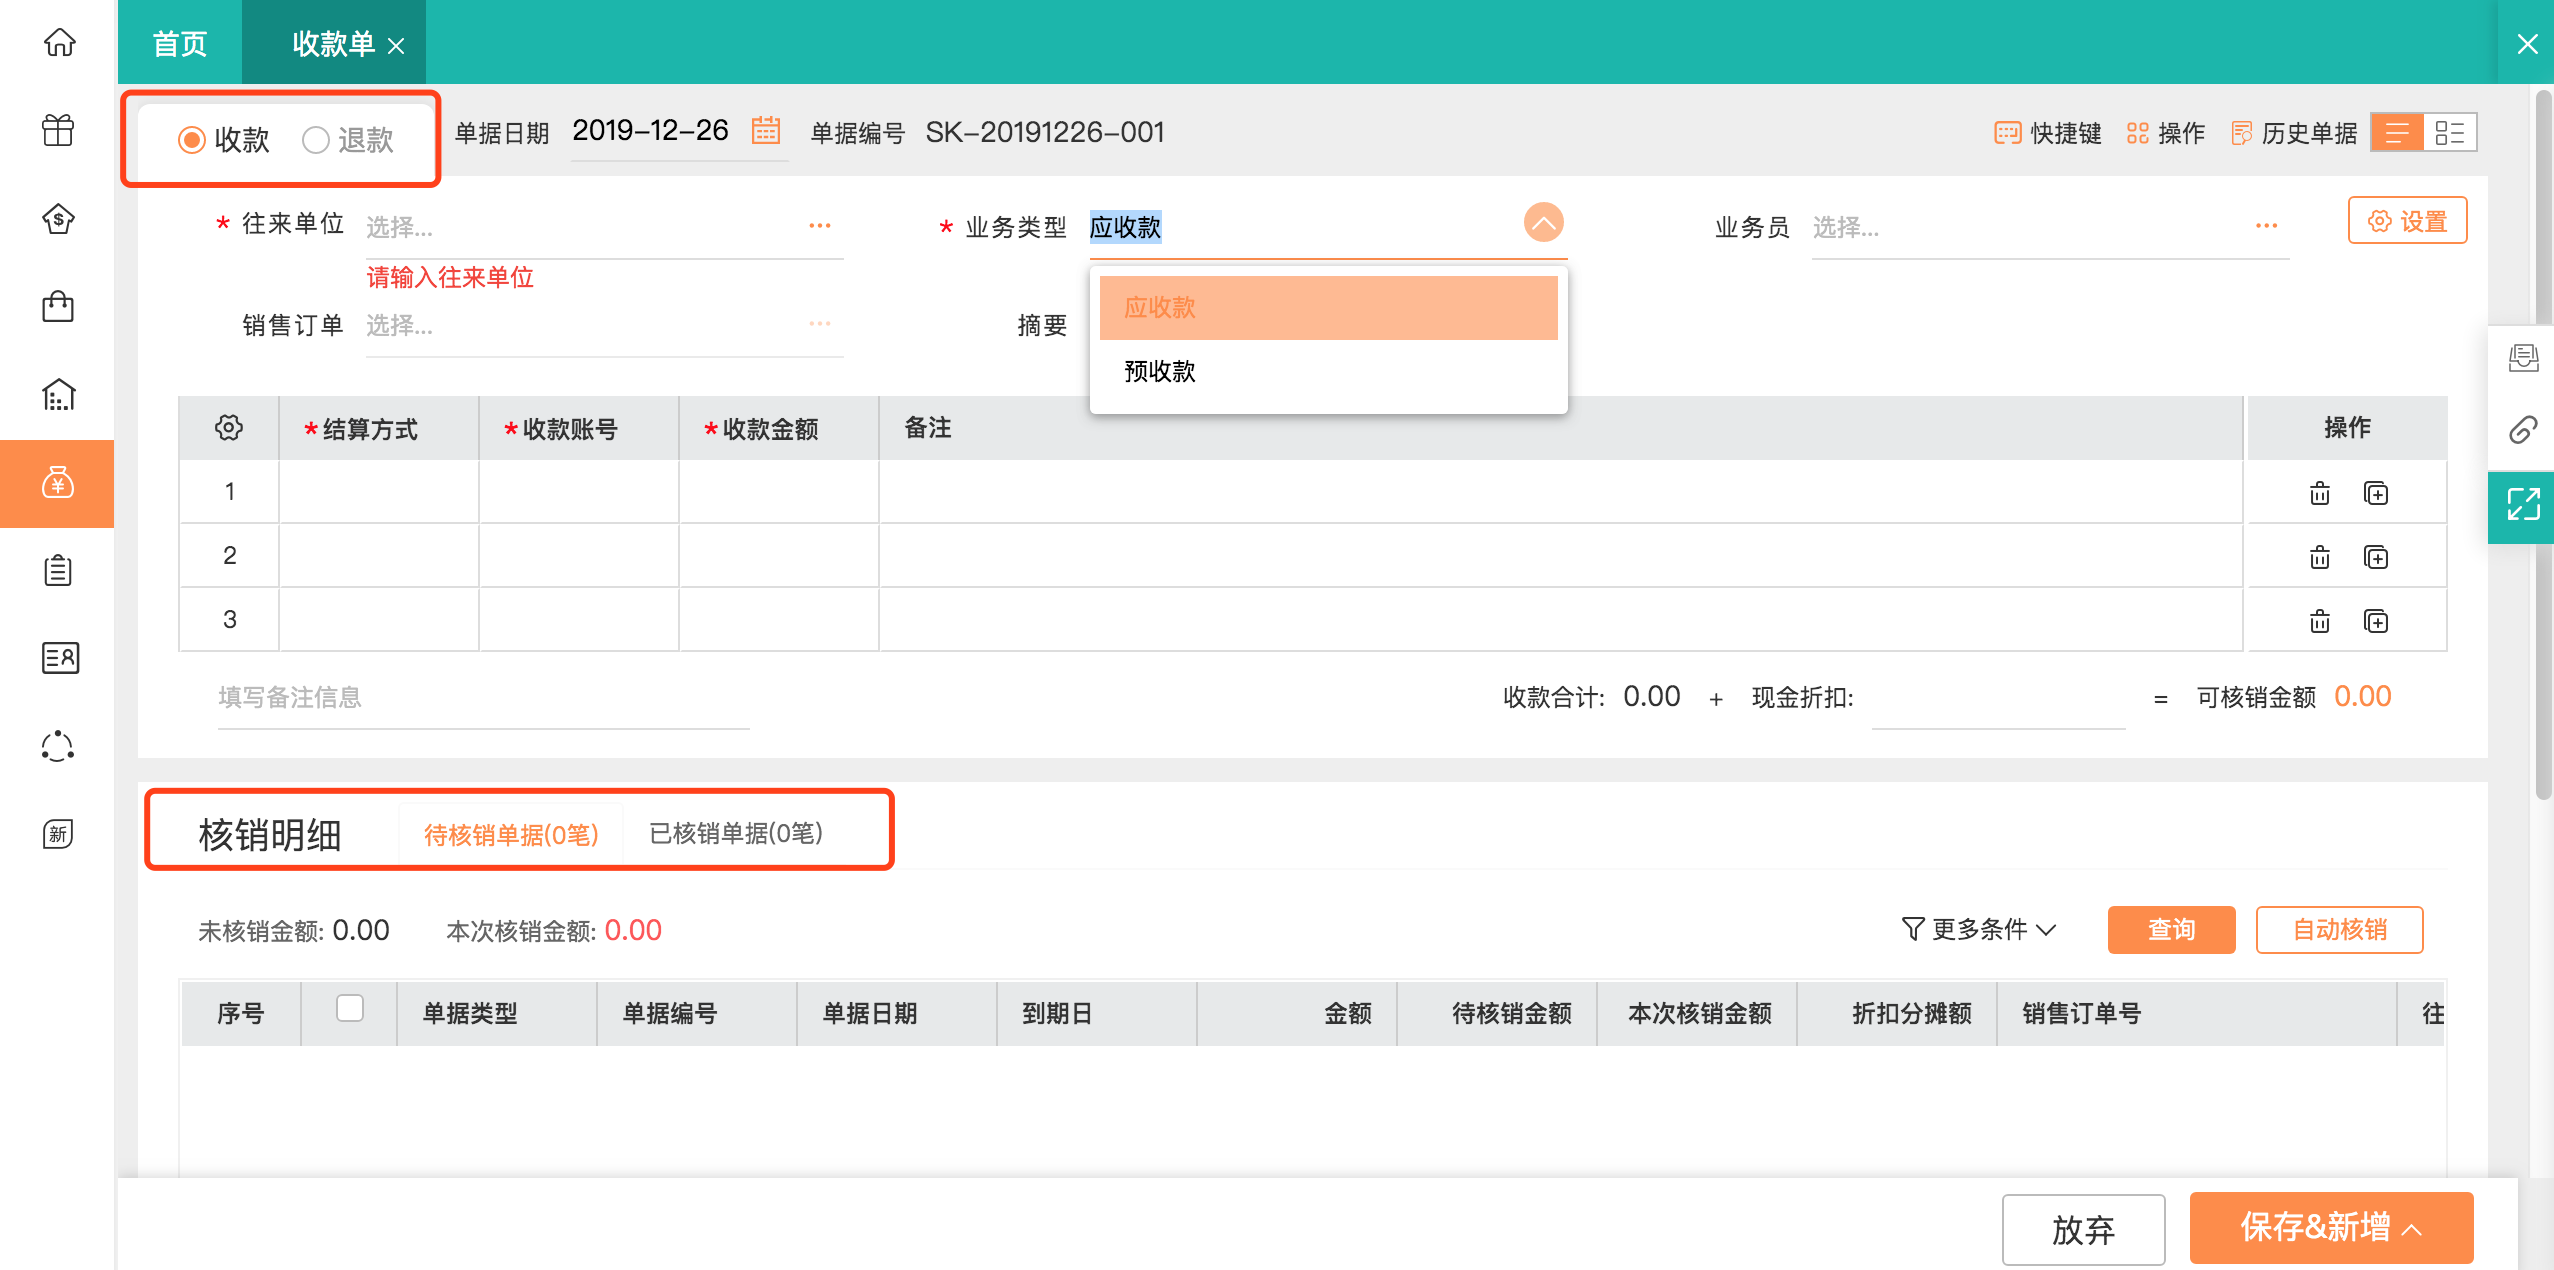This screenshot has width=2554, height=1270.
Task: Select 预收款 from business type dropdown
Action: tap(1161, 373)
